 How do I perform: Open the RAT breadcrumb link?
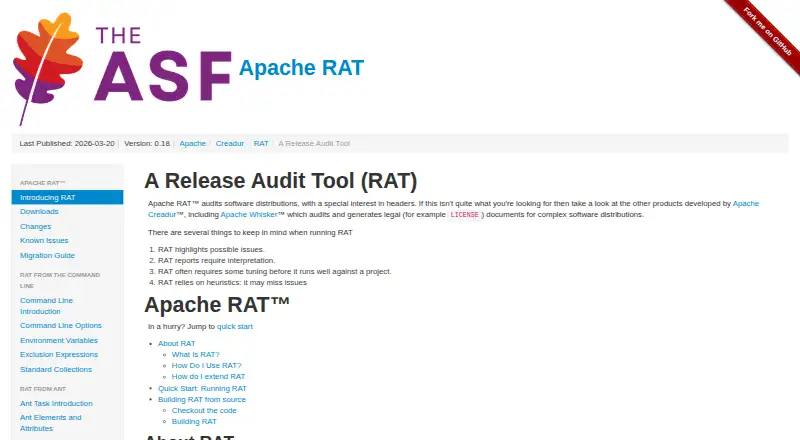[x=261, y=143]
